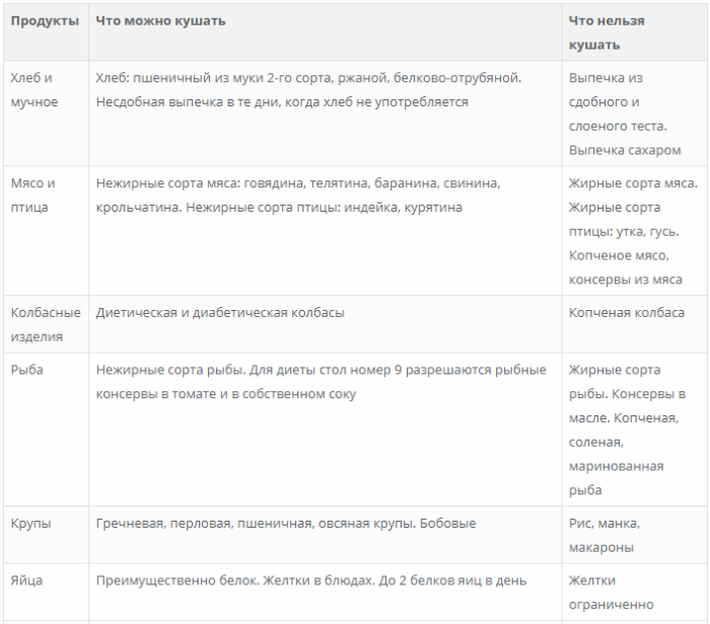Click the 'Яйца' row label

pyautogui.click(x=27, y=580)
